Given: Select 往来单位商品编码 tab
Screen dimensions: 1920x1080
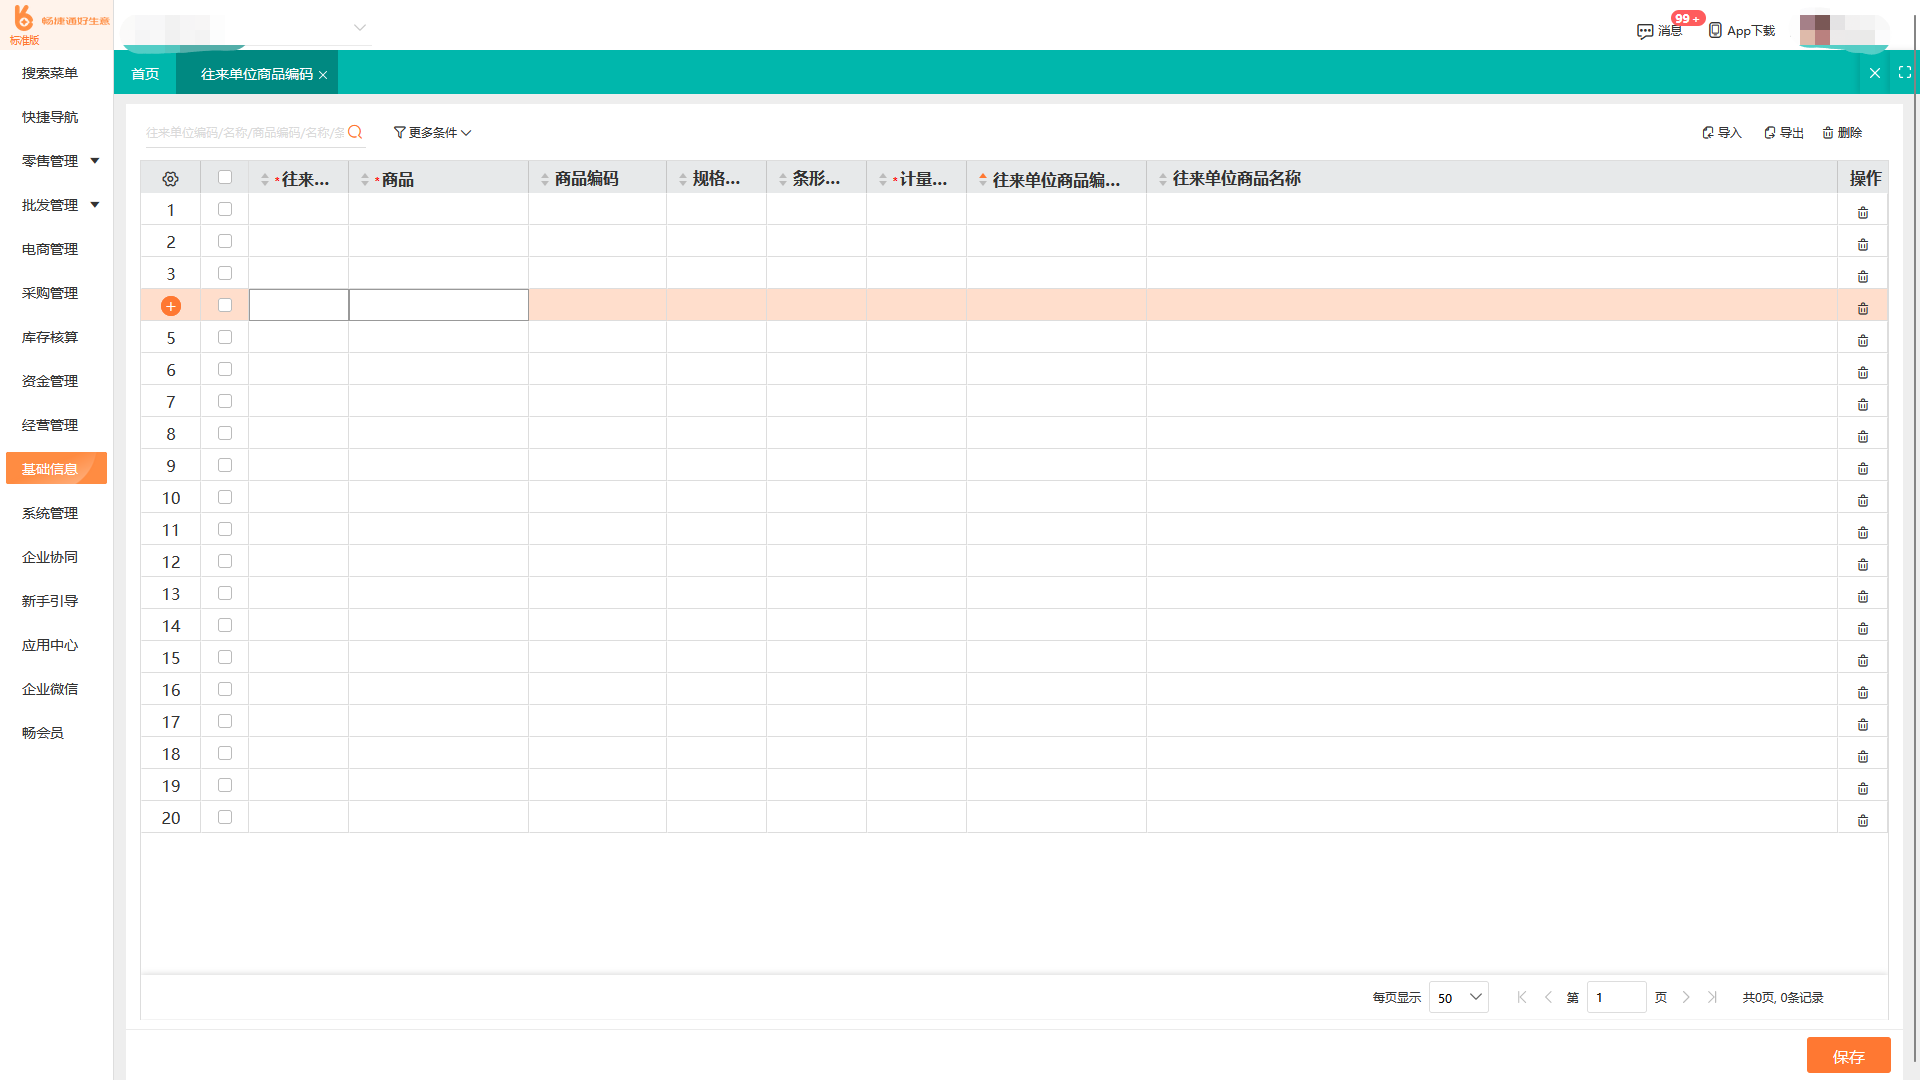Looking at the screenshot, I should (256, 73).
